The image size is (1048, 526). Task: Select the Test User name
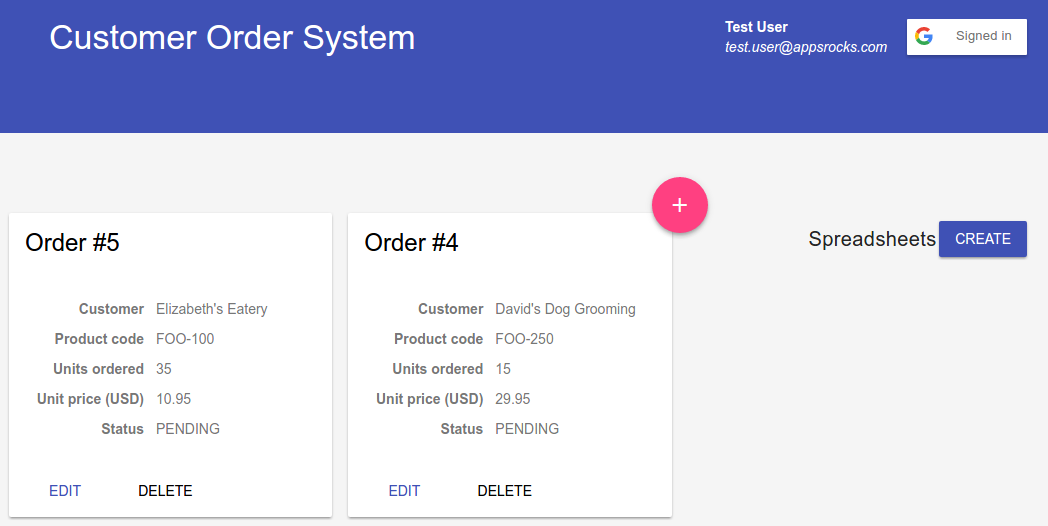coord(756,27)
